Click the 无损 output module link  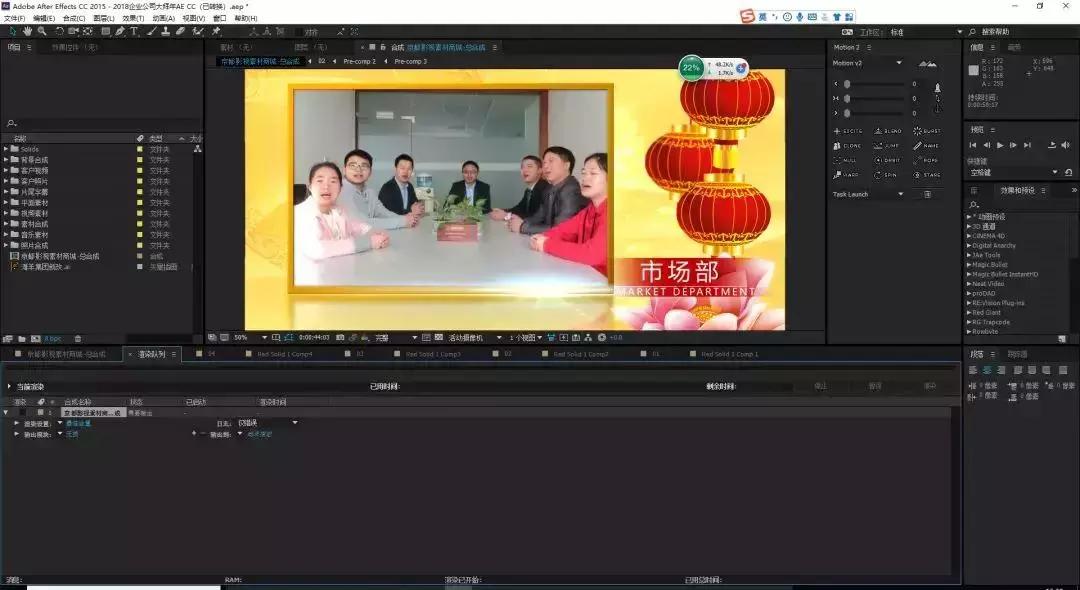[x=72, y=434]
